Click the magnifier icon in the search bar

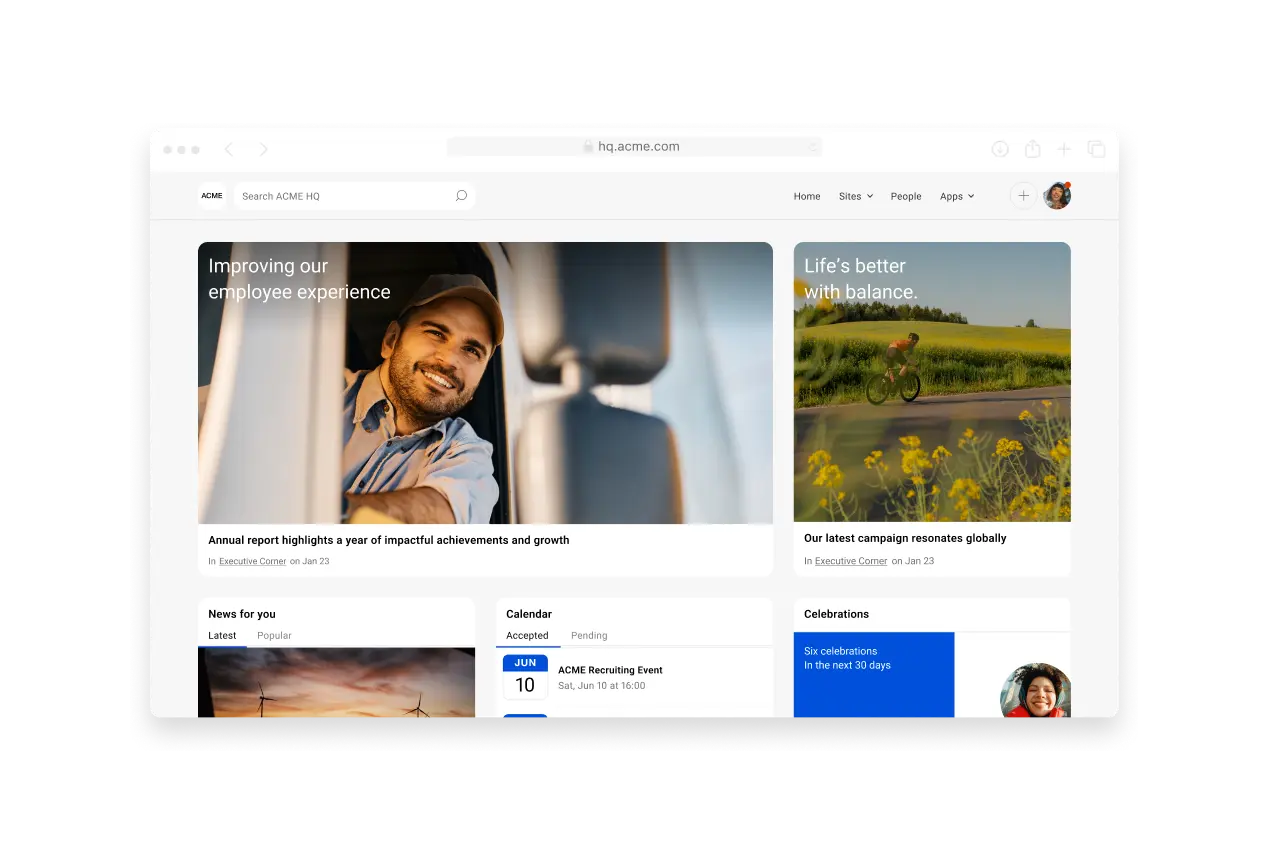461,196
